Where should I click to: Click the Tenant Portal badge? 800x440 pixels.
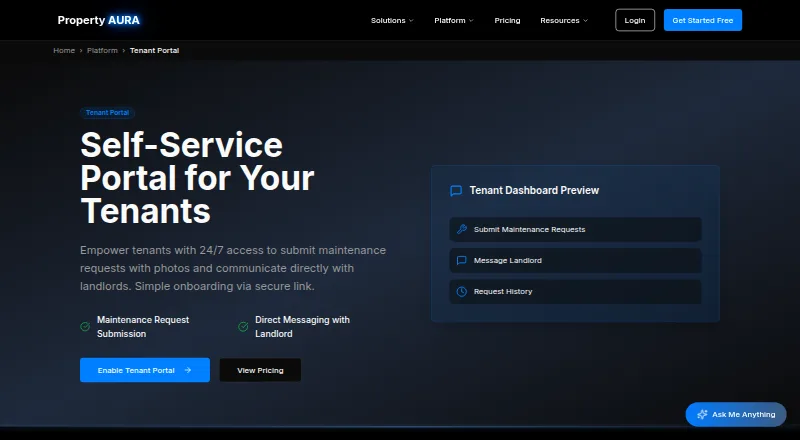coord(107,113)
